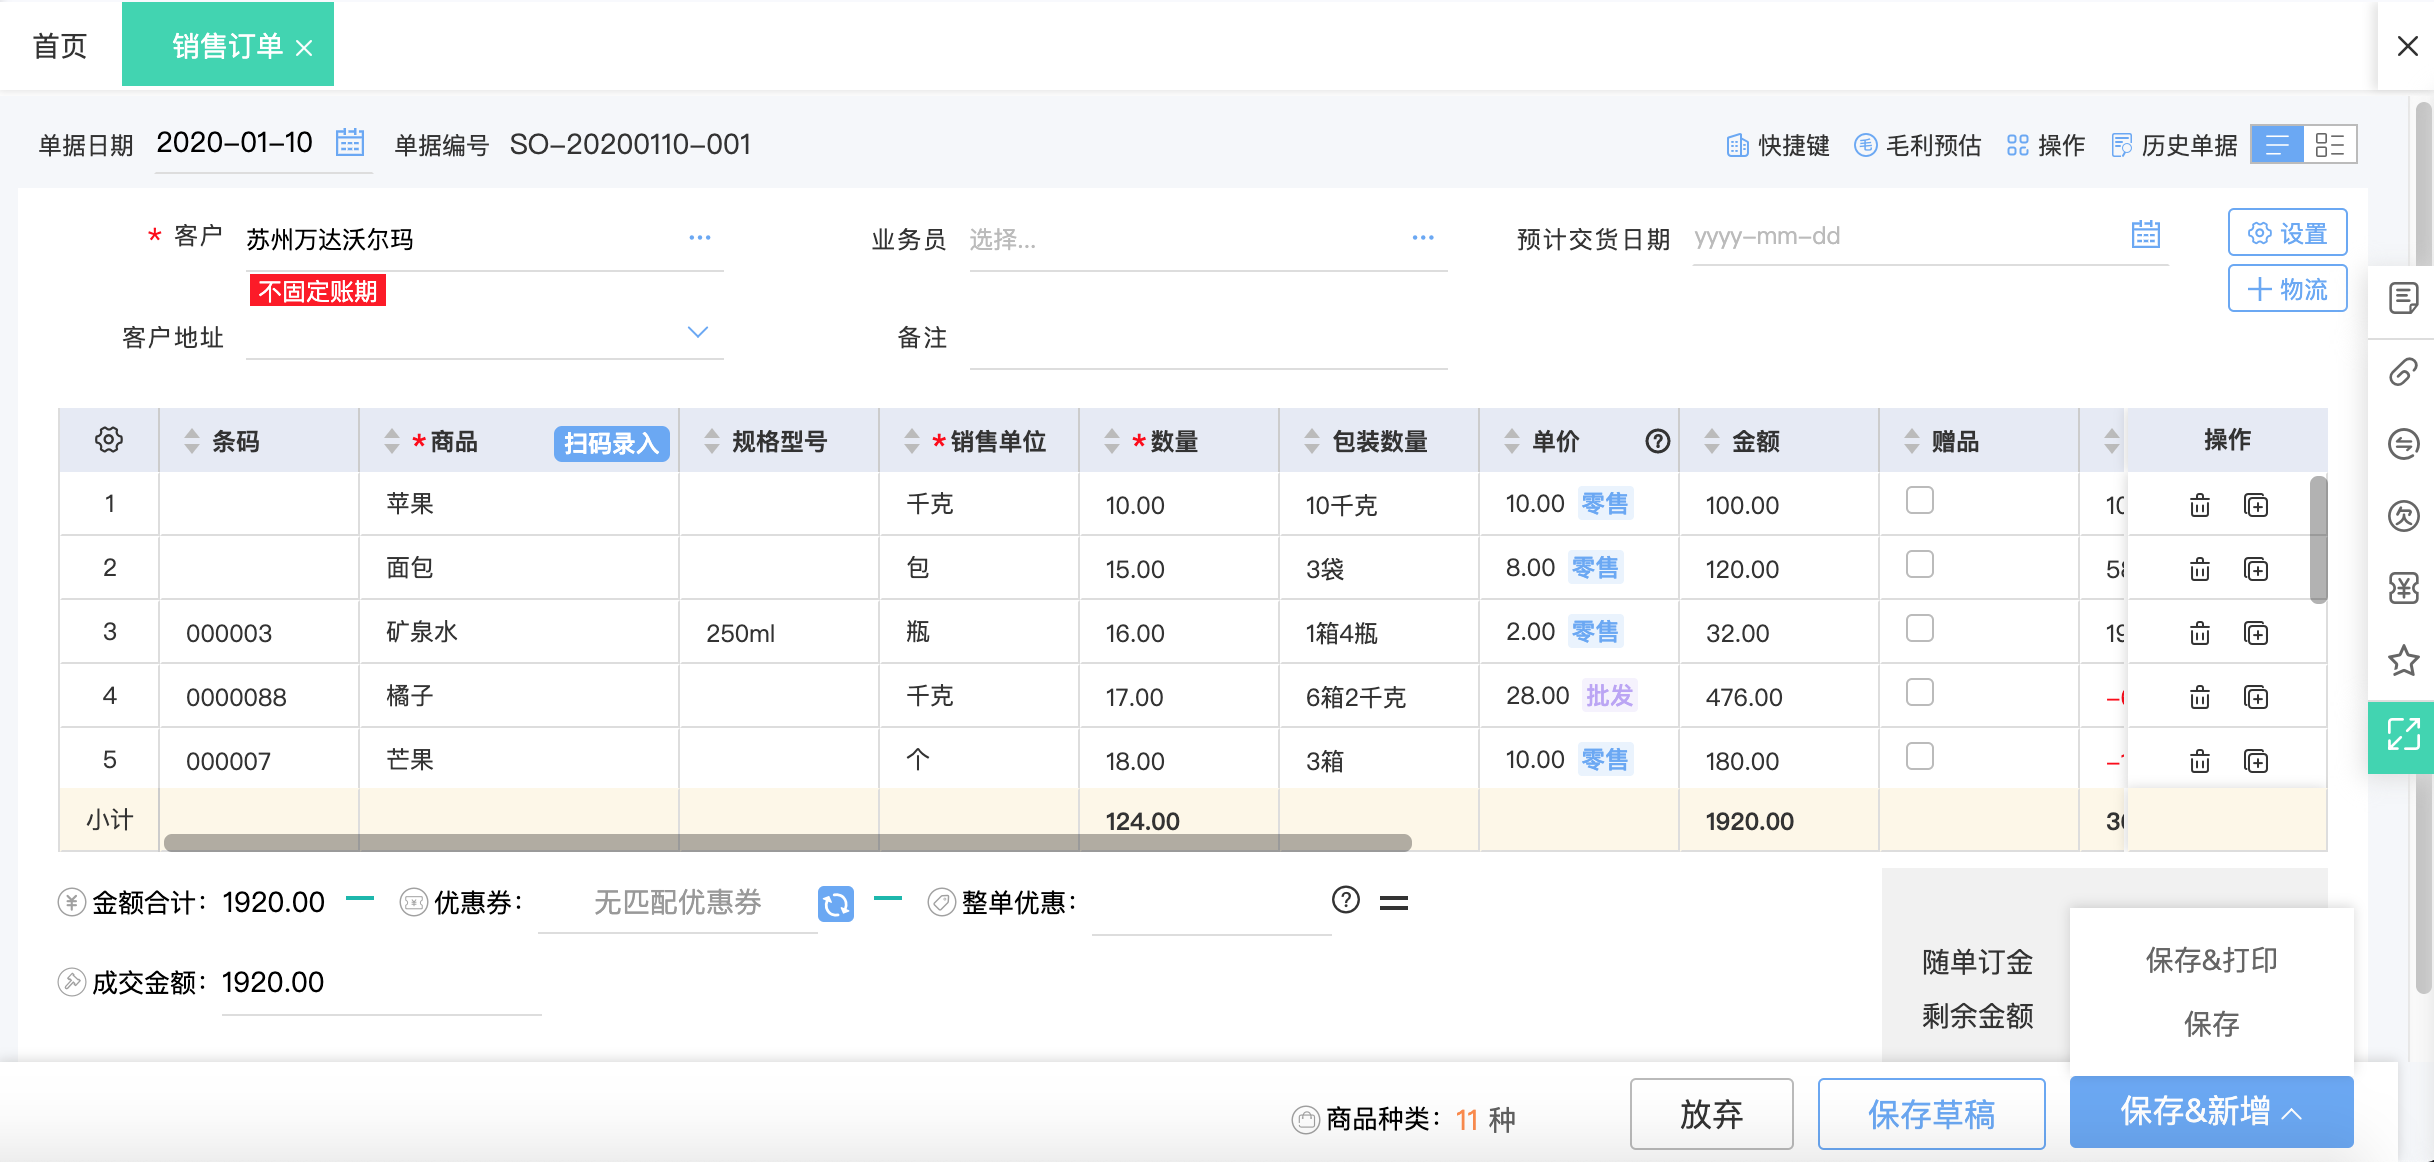Screen dimensions: 2434x1162
Task: Toggle the 扫码录入 barcode entry mode
Action: 613,442
